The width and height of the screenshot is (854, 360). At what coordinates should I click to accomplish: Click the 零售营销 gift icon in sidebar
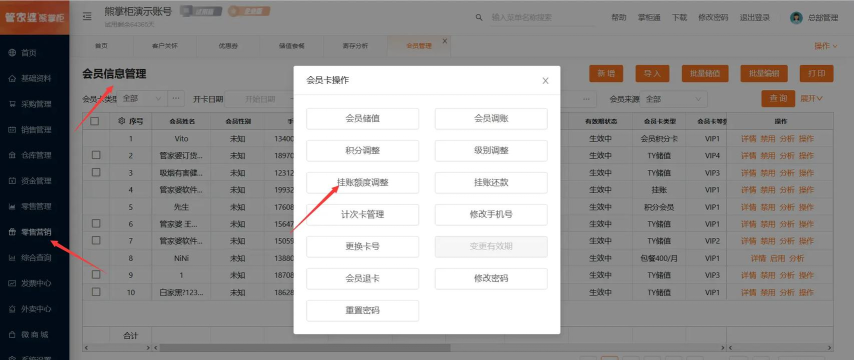(x=12, y=232)
